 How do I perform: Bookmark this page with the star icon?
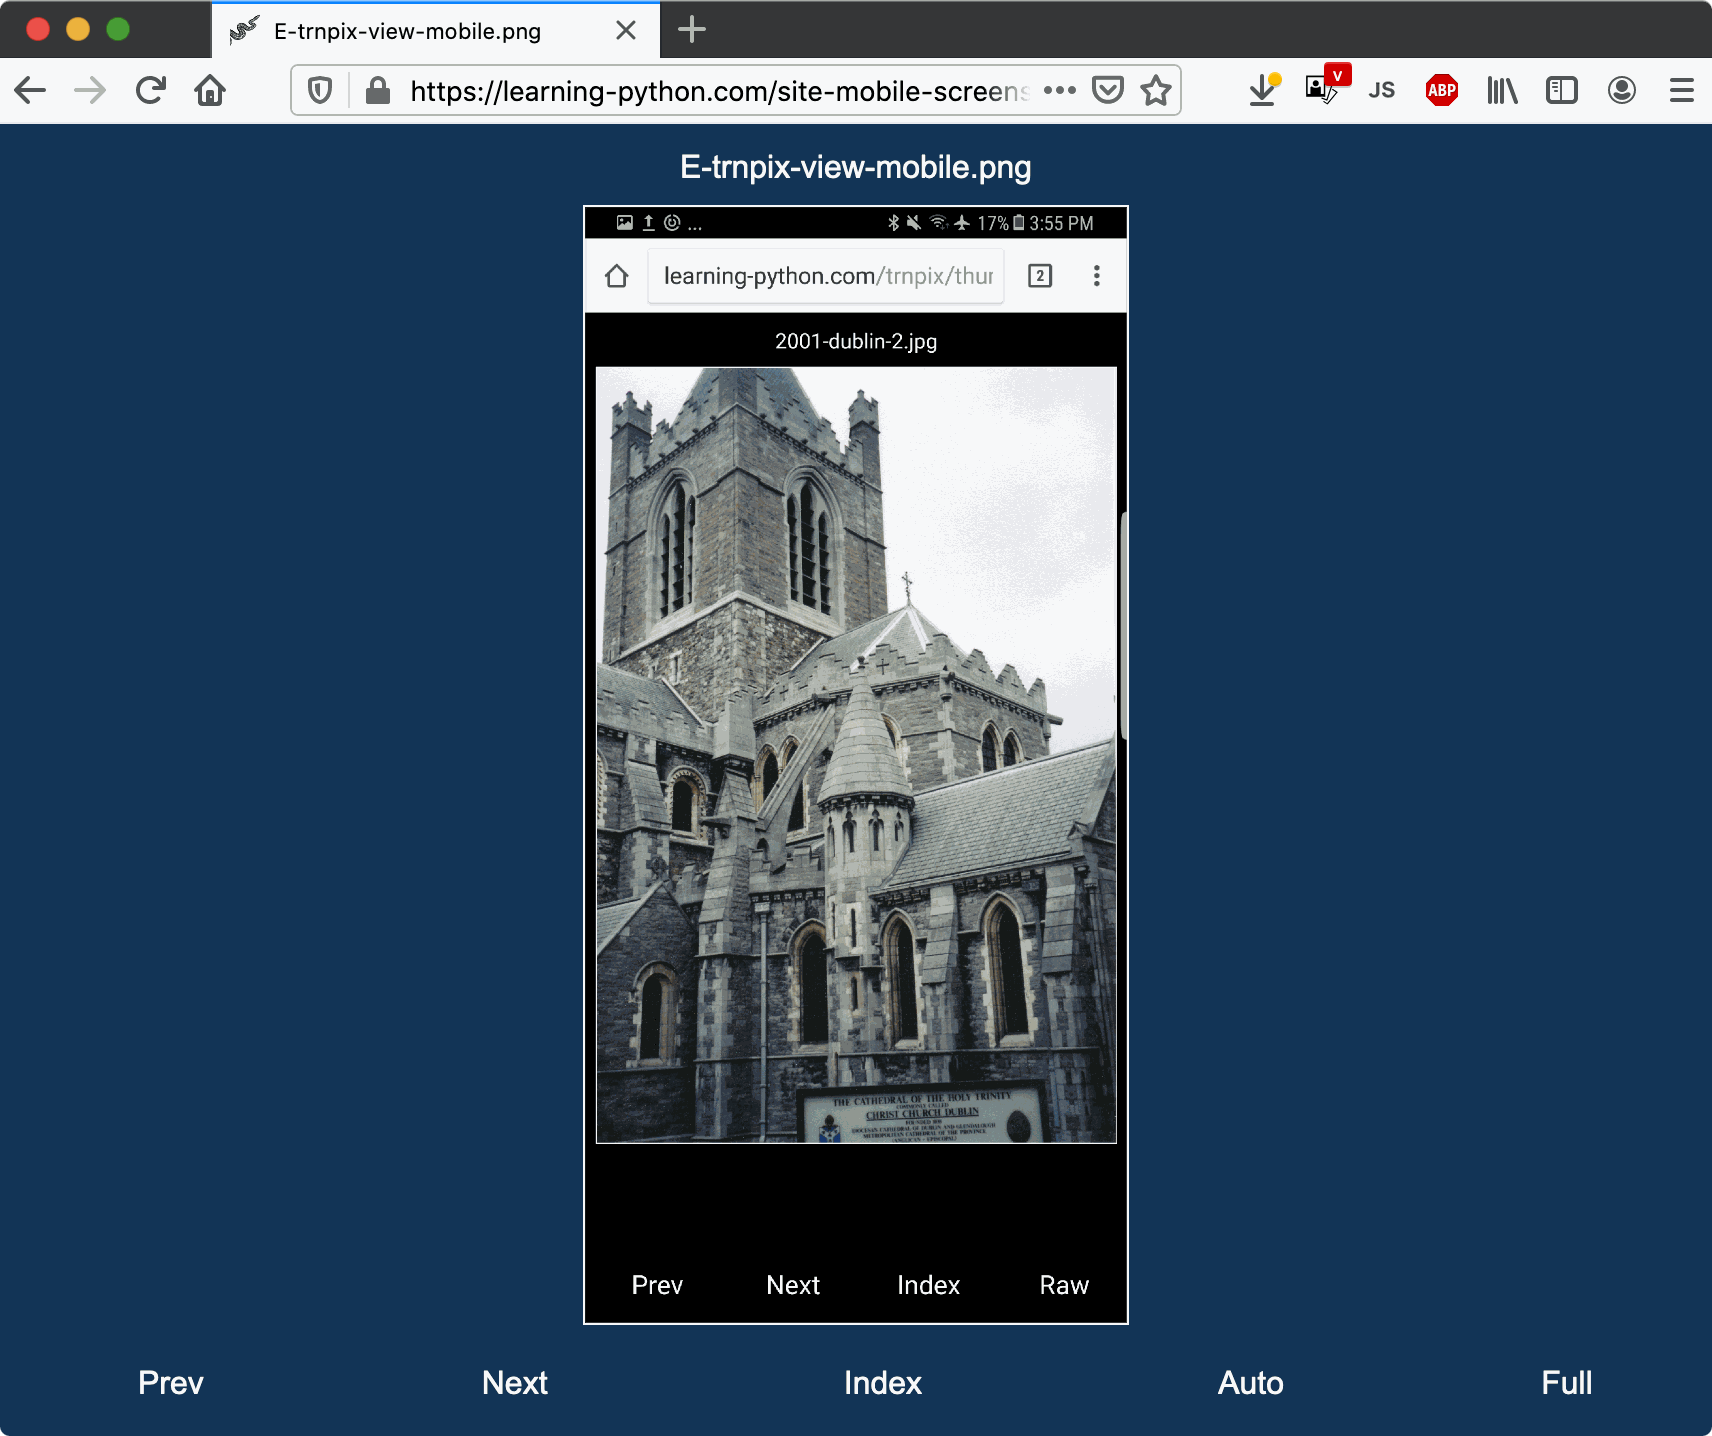pyautogui.click(x=1156, y=91)
